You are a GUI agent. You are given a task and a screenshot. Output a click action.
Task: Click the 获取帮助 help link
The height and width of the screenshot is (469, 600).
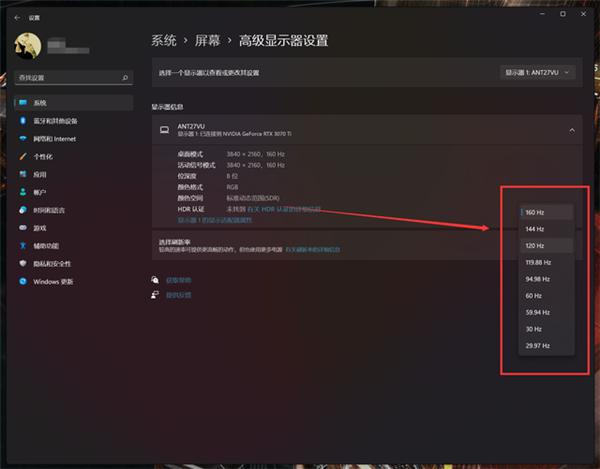coord(176,280)
